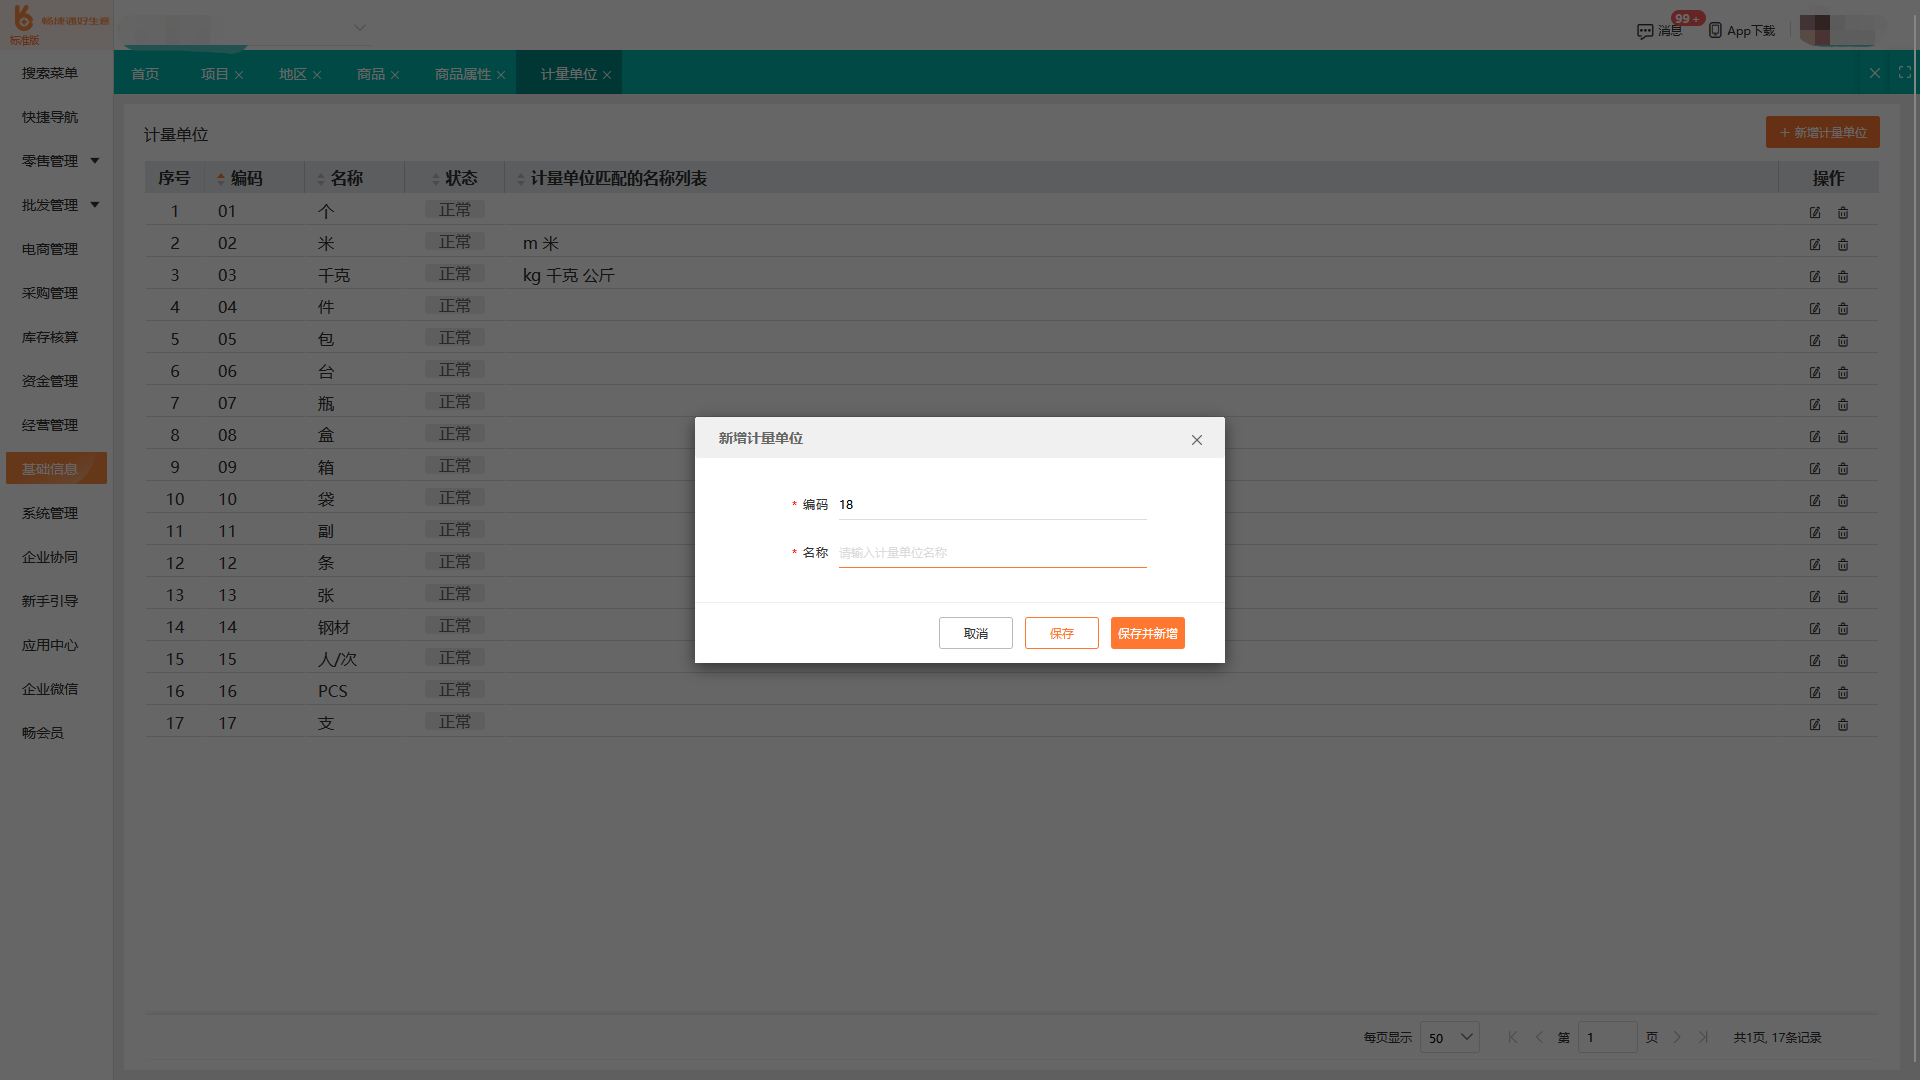
Task: Click 取消 button in dialog
Action: click(x=976, y=633)
